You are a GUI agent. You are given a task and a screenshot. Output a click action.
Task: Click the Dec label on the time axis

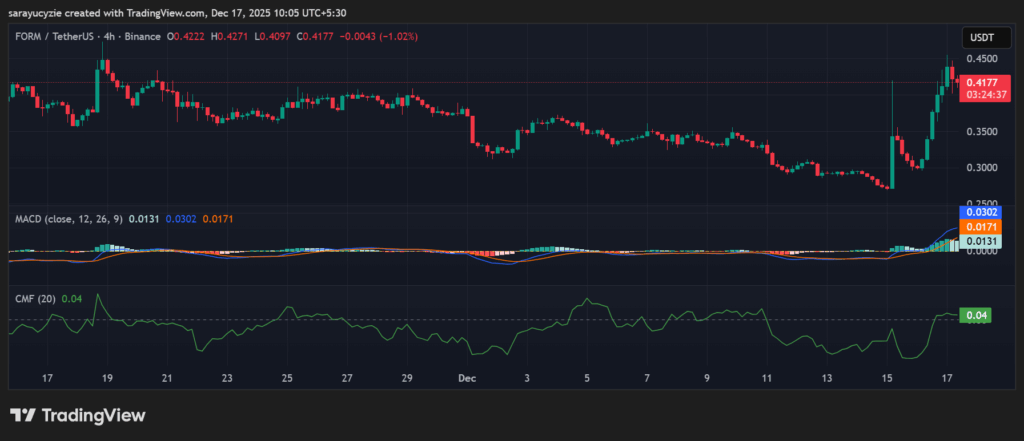point(466,379)
